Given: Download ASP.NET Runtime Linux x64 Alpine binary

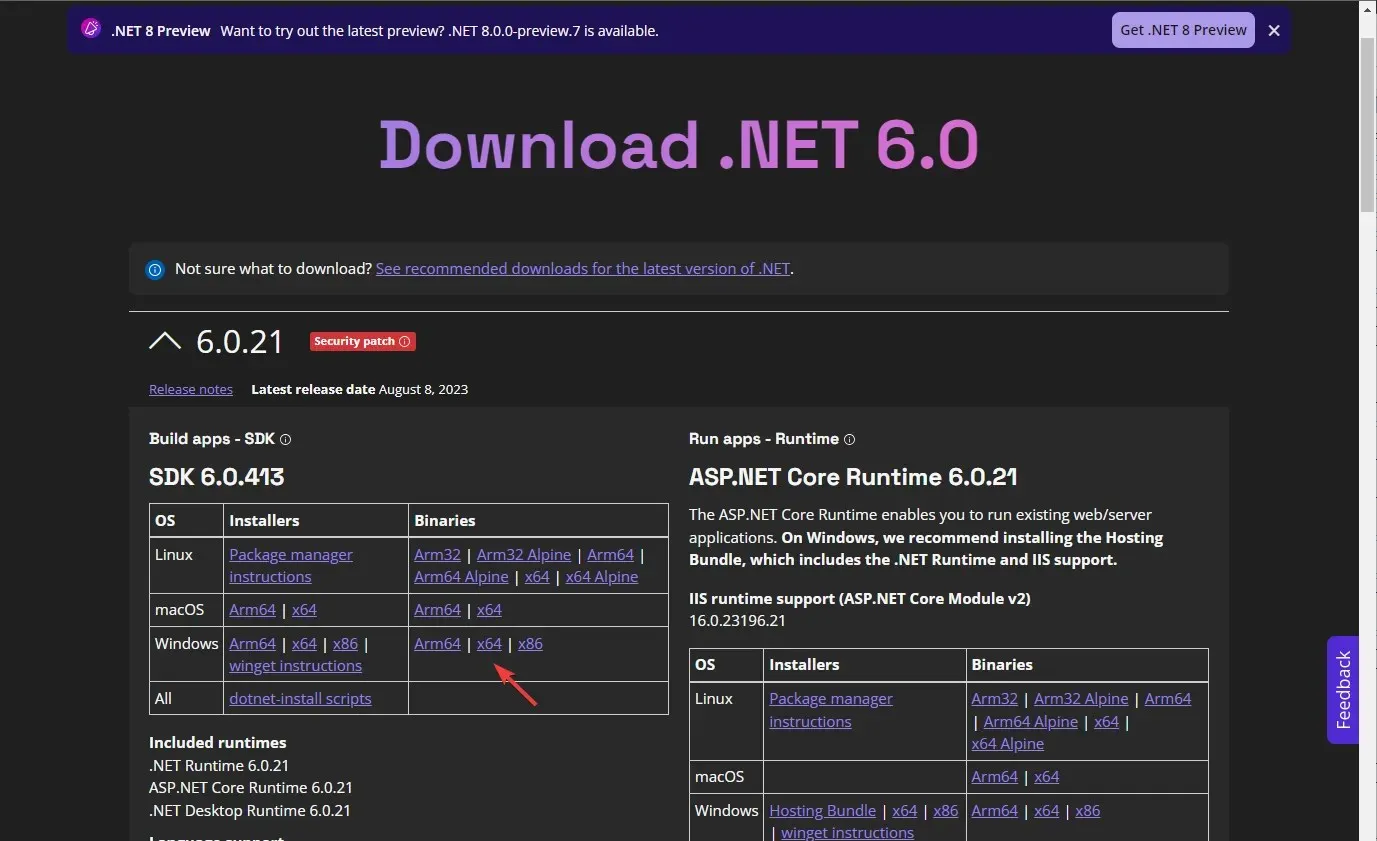Looking at the screenshot, I should click(x=1007, y=744).
